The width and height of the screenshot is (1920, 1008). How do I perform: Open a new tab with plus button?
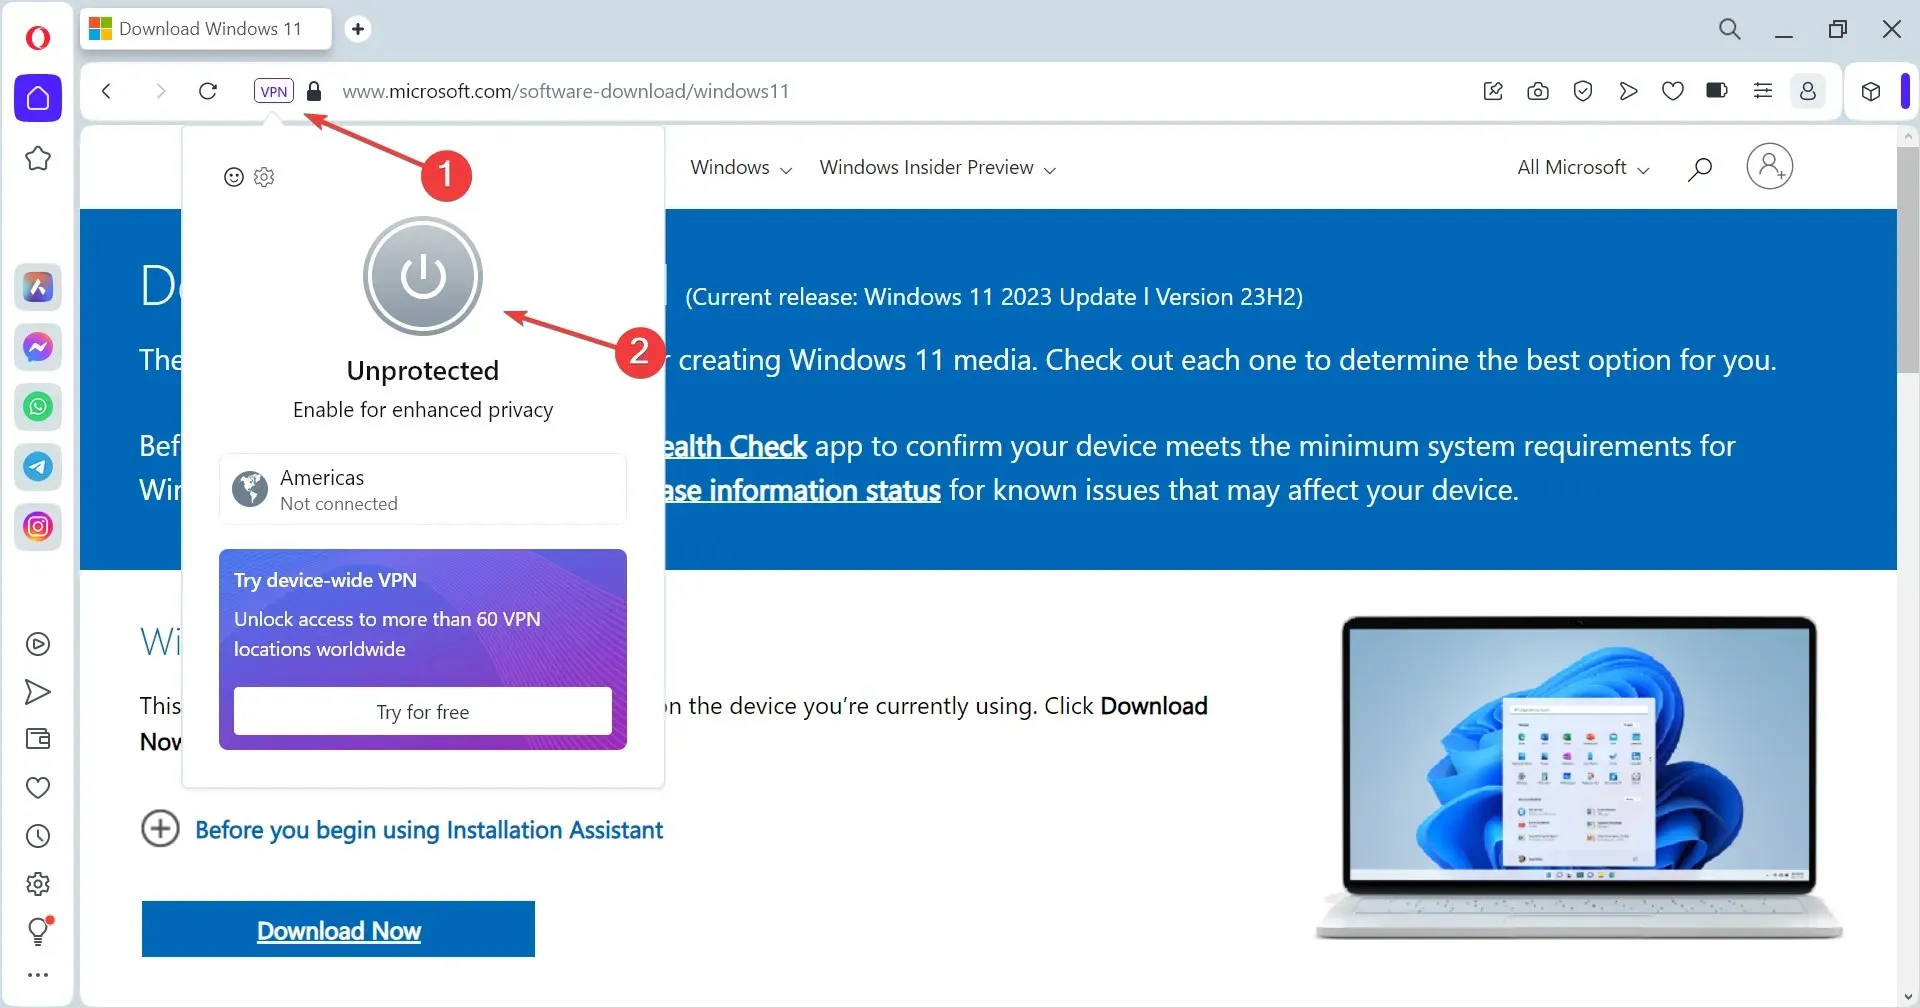click(x=358, y=29)
